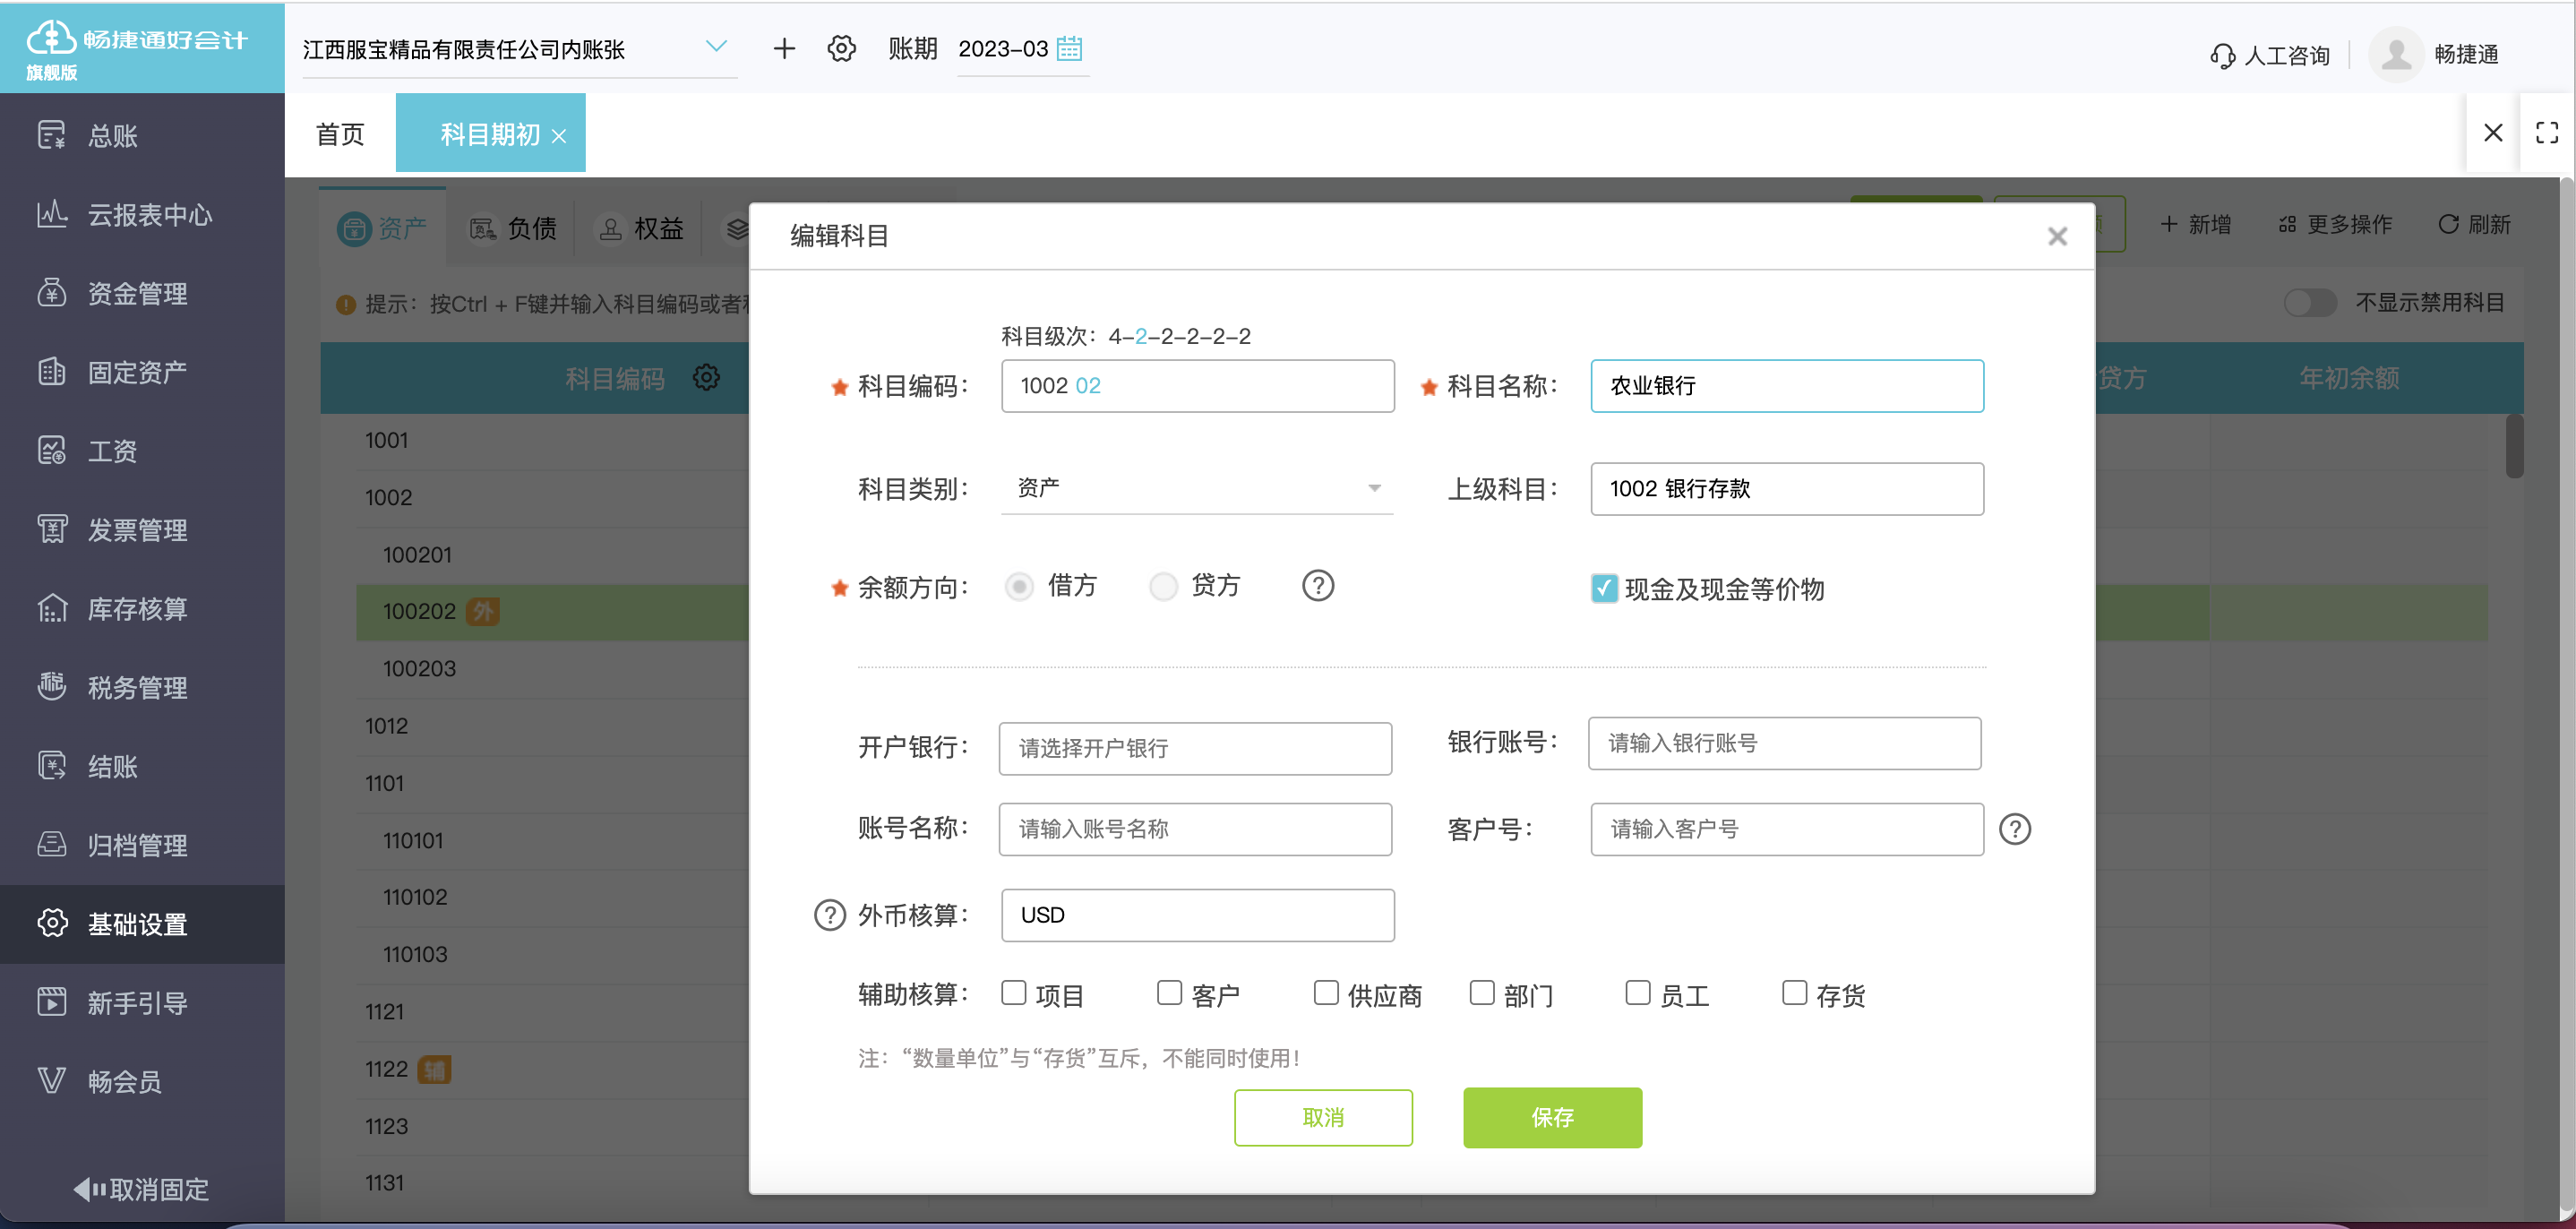Click the 固定资产 sidebar icon

click(x=142, y=373)
